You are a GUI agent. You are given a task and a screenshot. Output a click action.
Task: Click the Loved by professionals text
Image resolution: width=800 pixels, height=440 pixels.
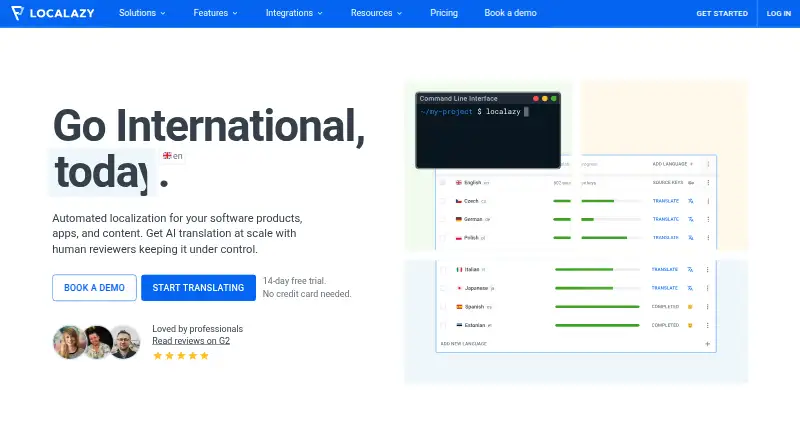pos(197,329)
